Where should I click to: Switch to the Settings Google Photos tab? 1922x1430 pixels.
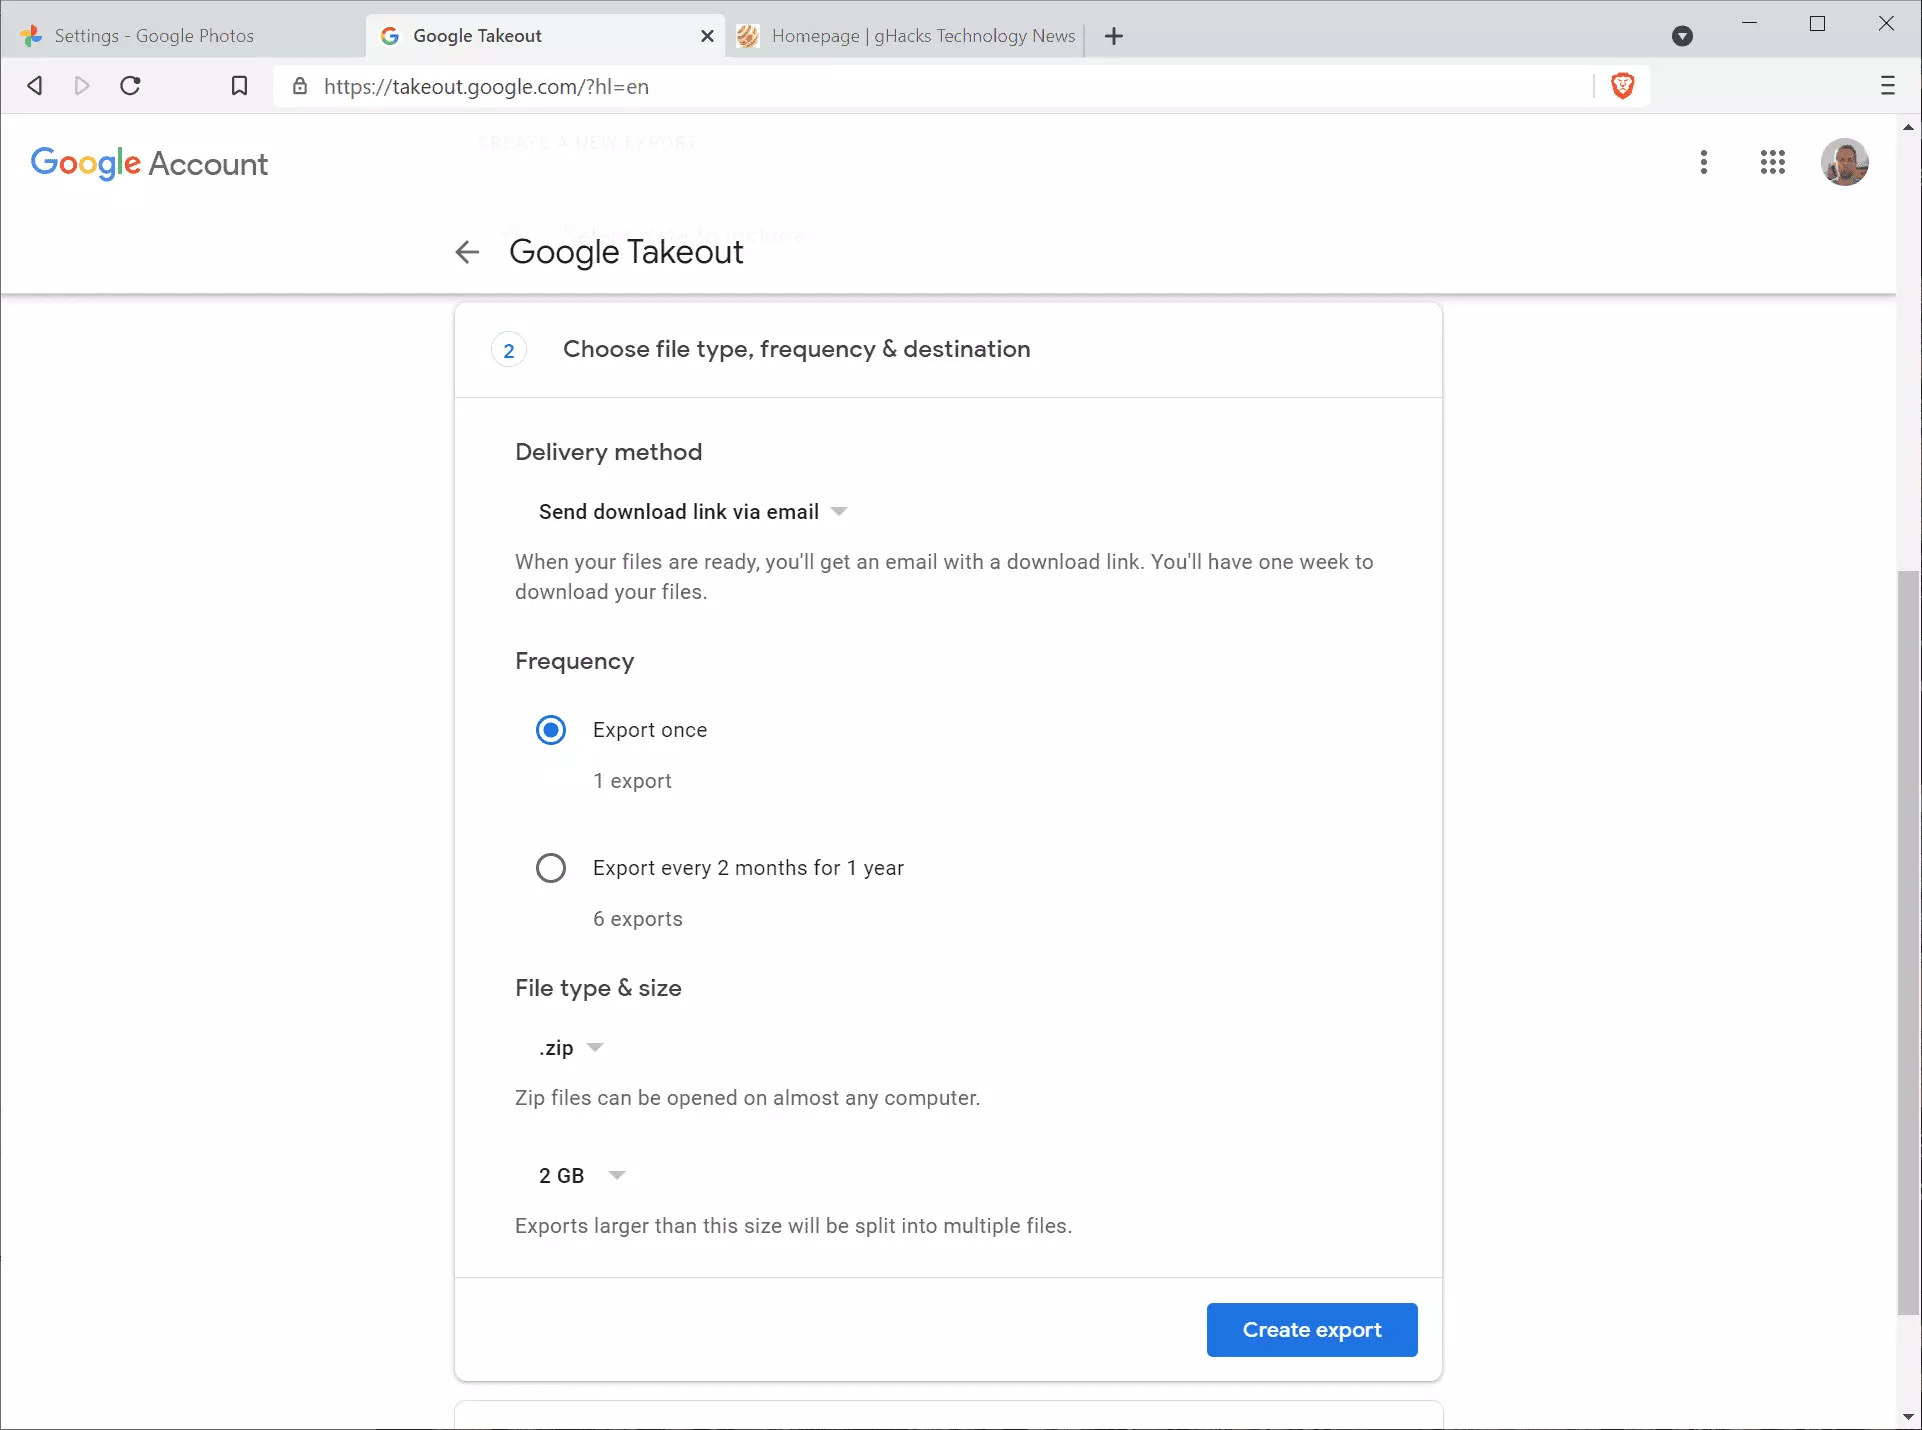click(x=155, y=35)
